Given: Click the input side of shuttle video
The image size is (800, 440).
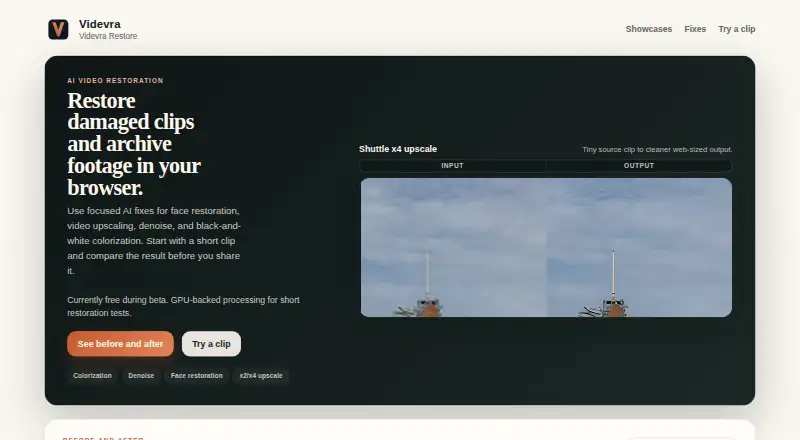Looking at the screenshot, I should click(454, 248).
